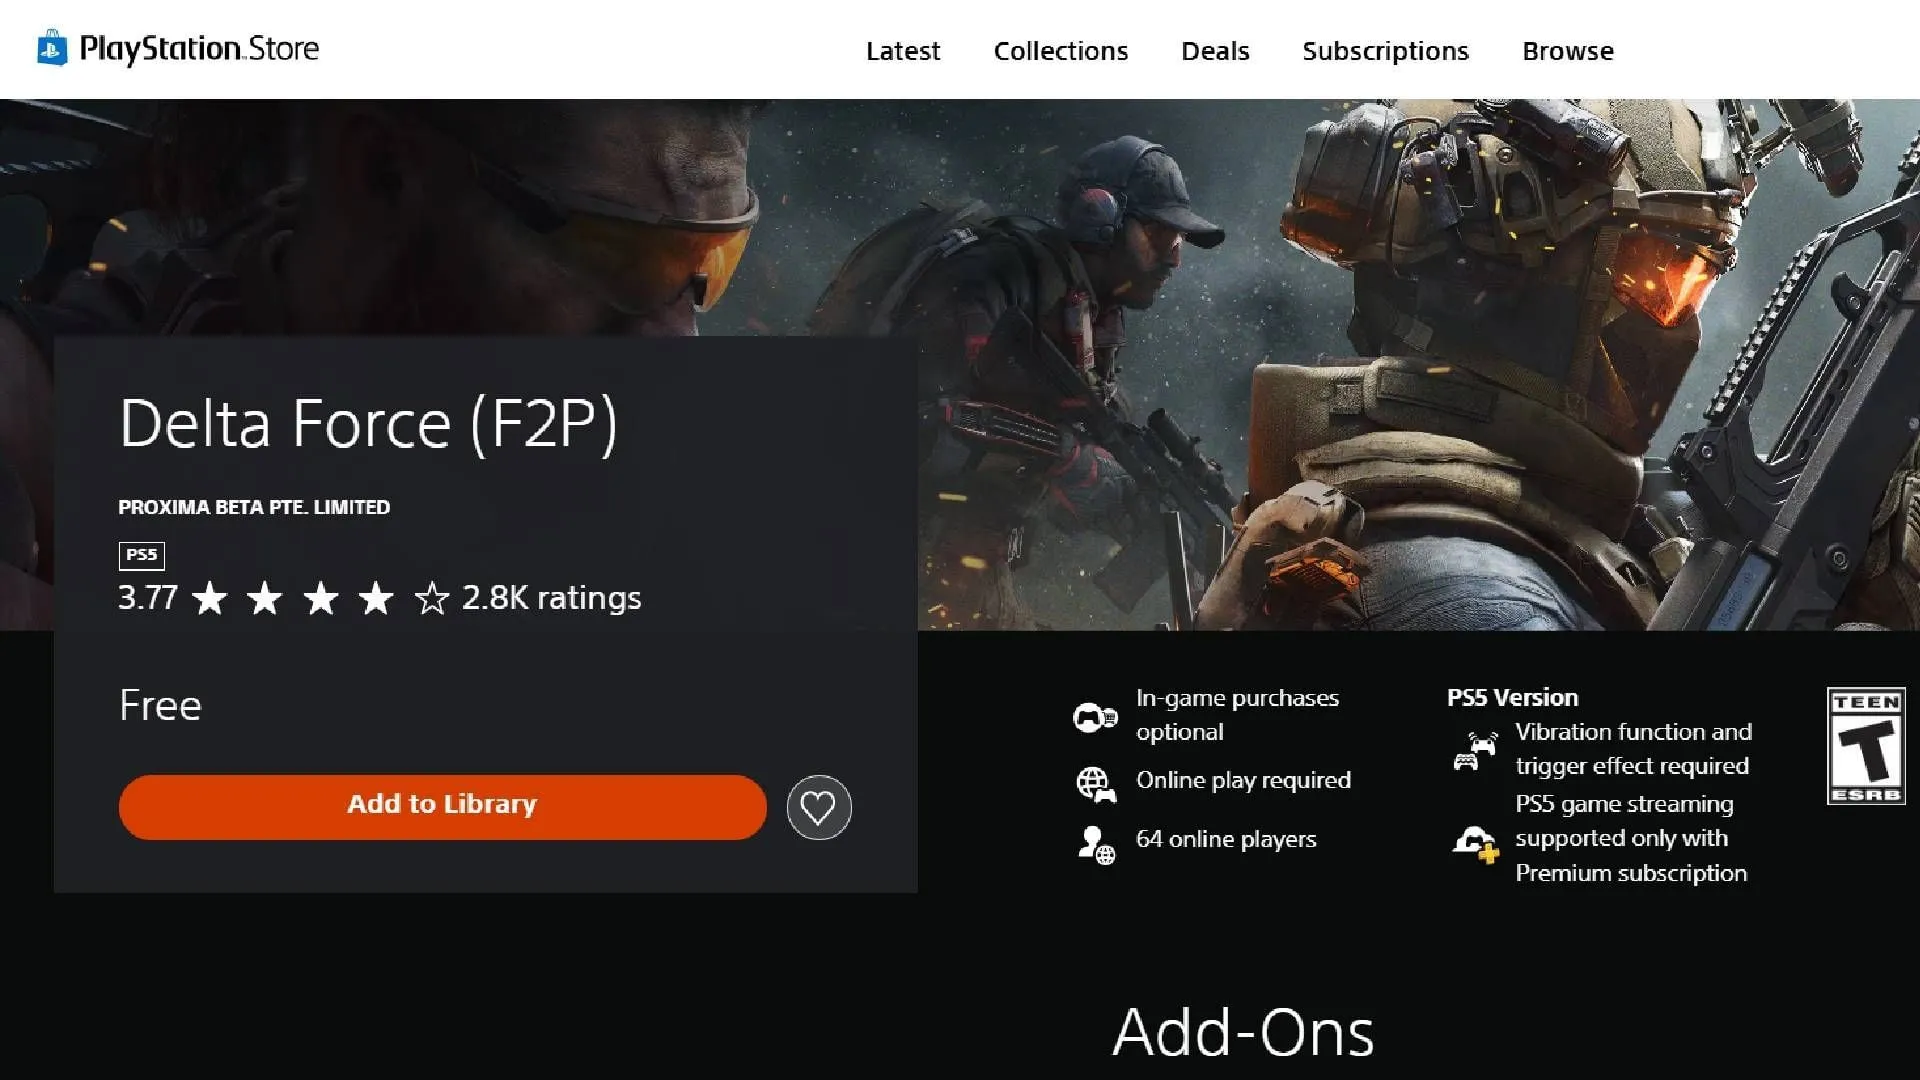
Task: Open the Subscriptions menu
Action: pos(1385,51)
